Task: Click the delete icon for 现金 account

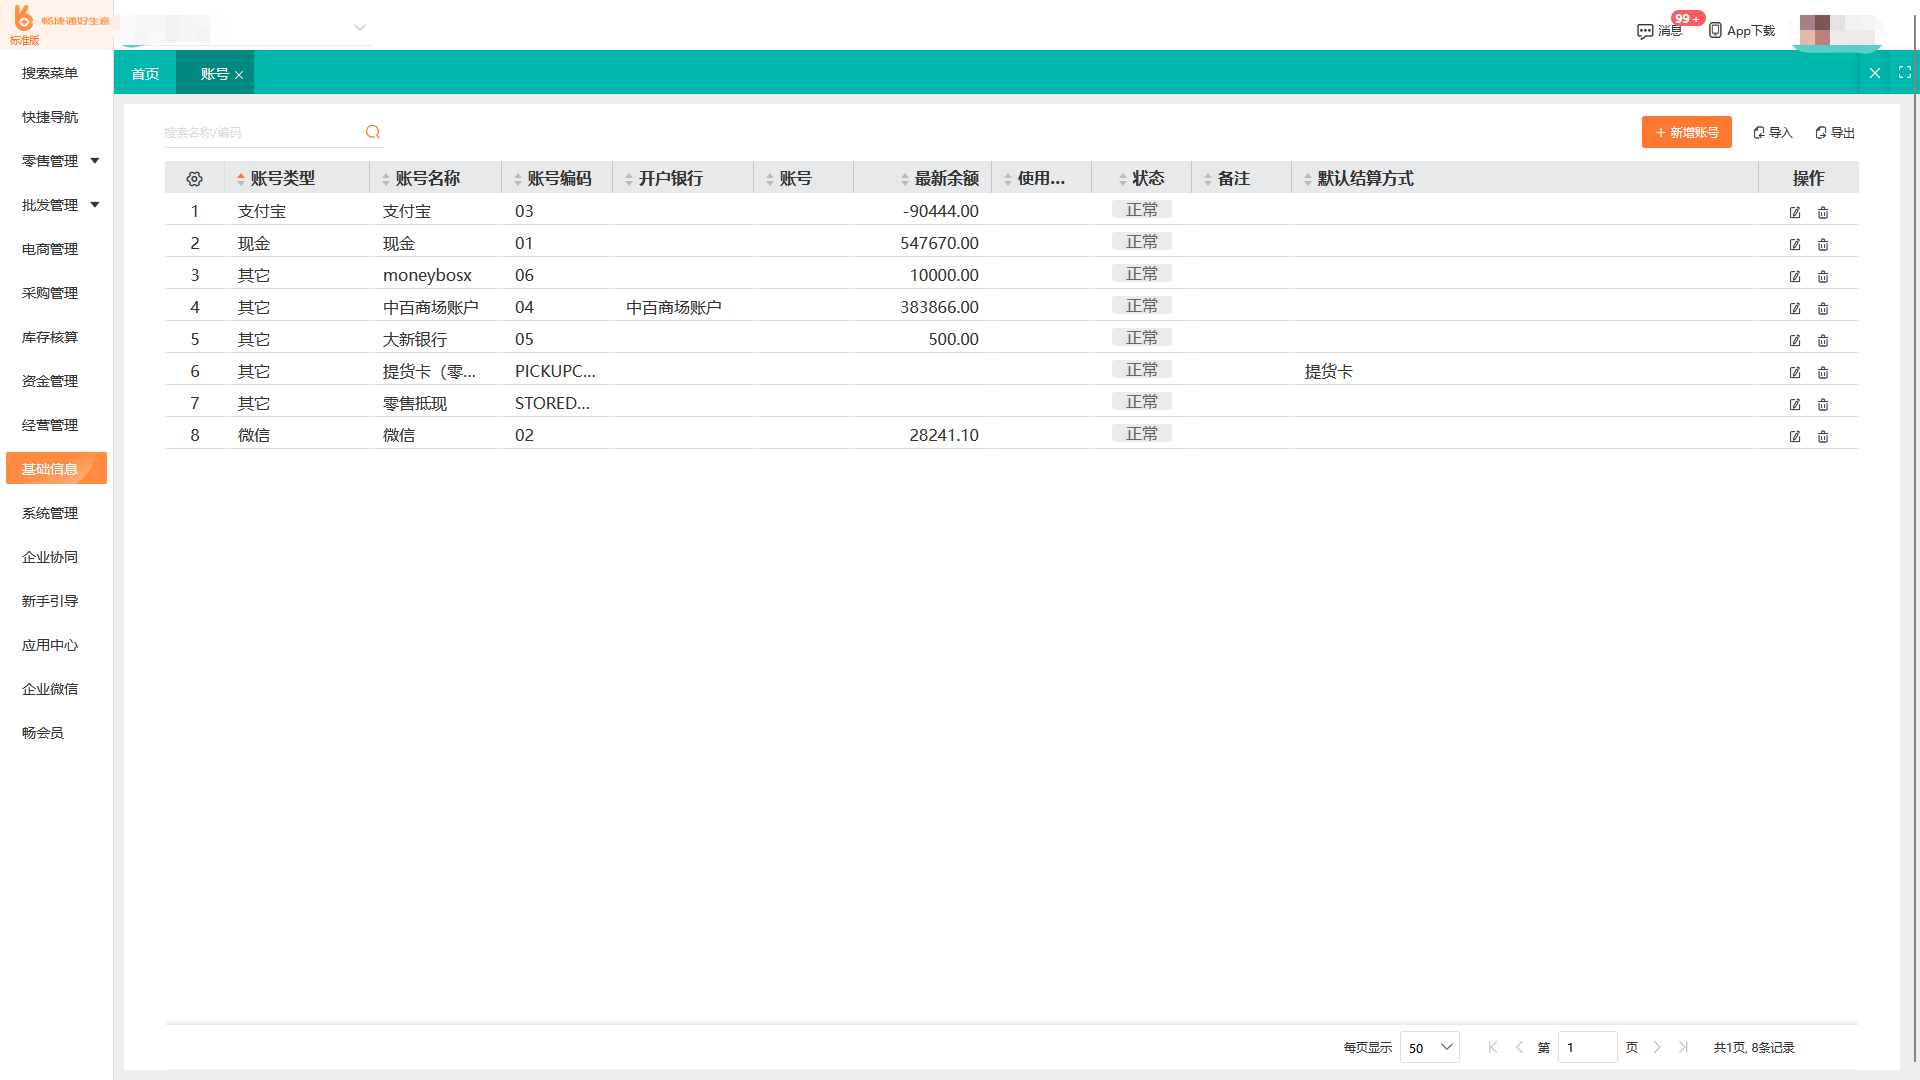Action: (1822, 243)
